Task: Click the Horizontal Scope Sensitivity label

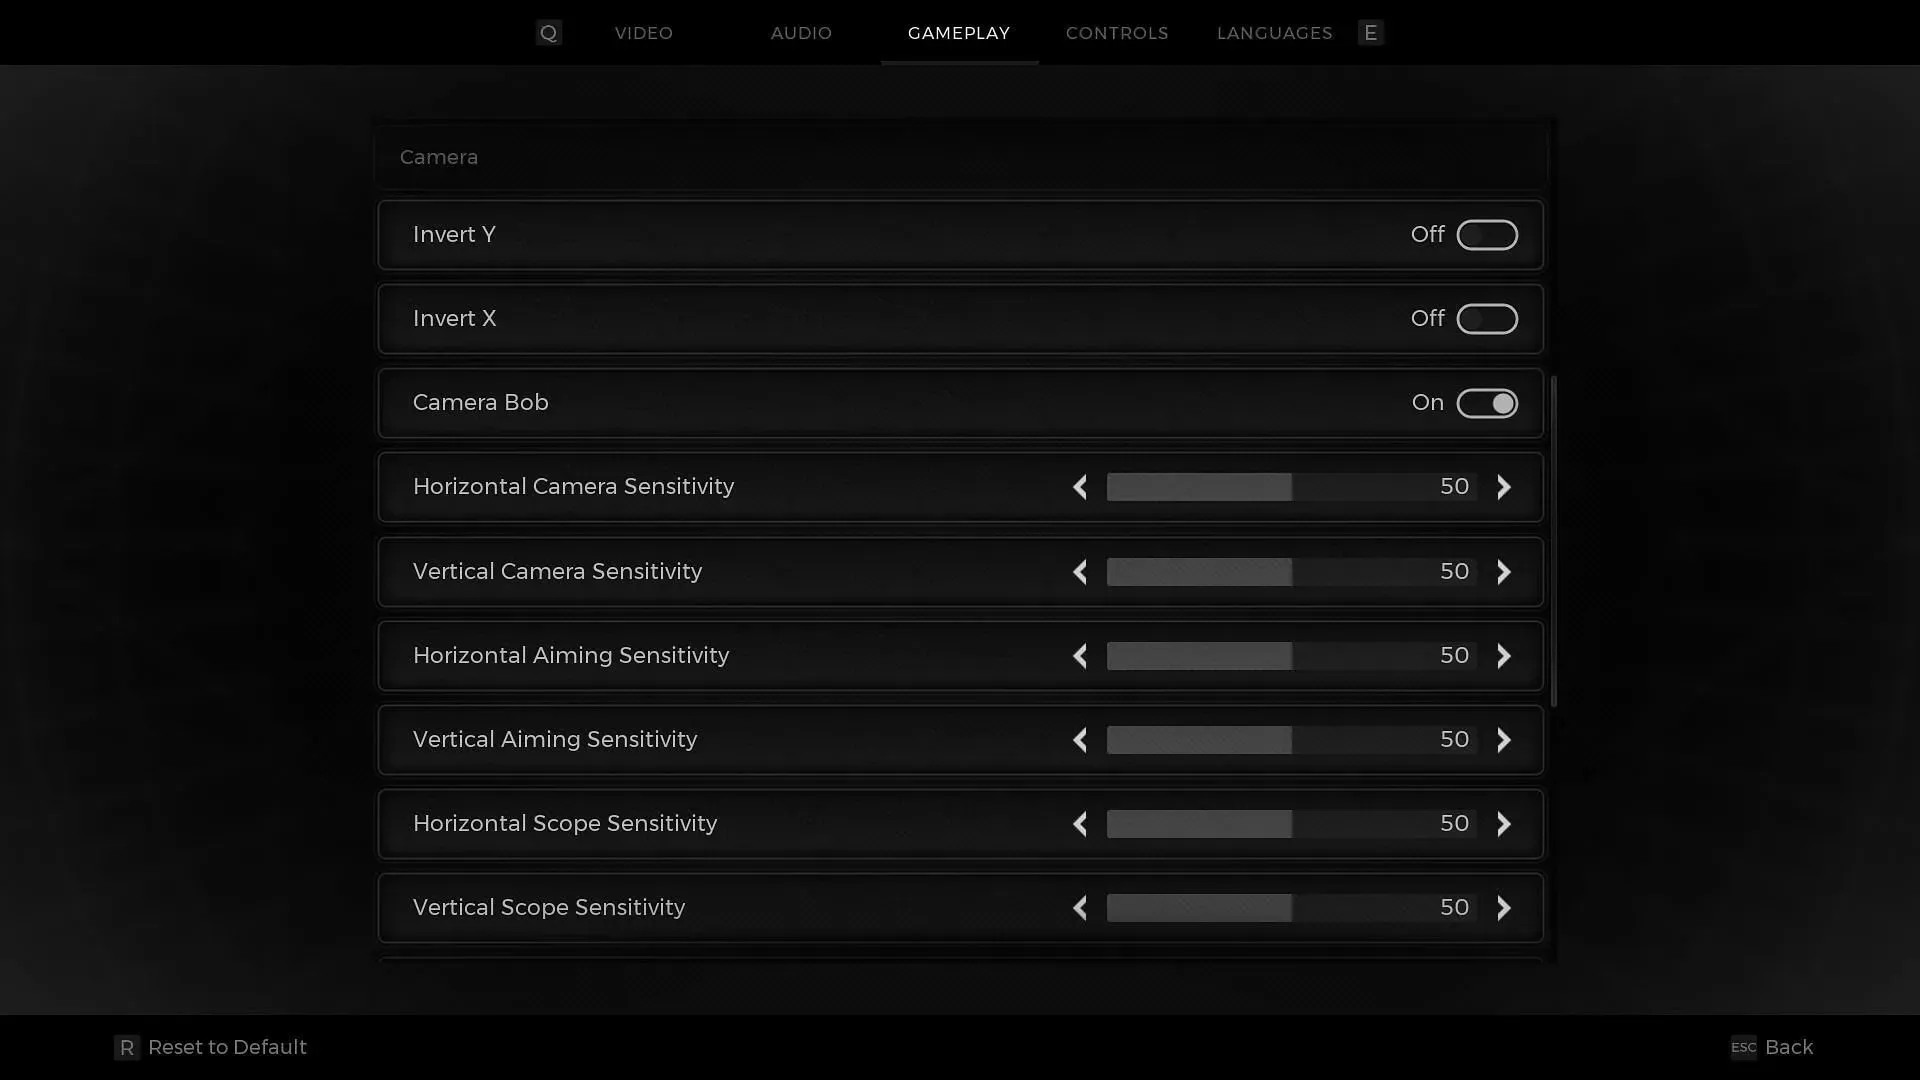Action: point(565,824)
